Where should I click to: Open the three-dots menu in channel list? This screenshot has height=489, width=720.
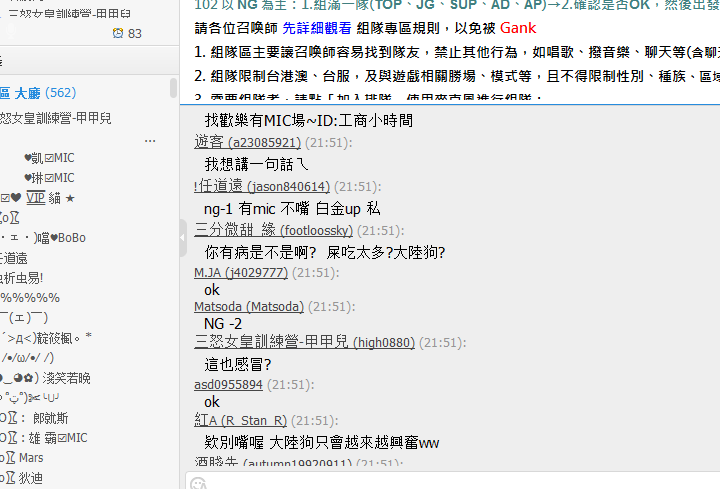(150, 141)
